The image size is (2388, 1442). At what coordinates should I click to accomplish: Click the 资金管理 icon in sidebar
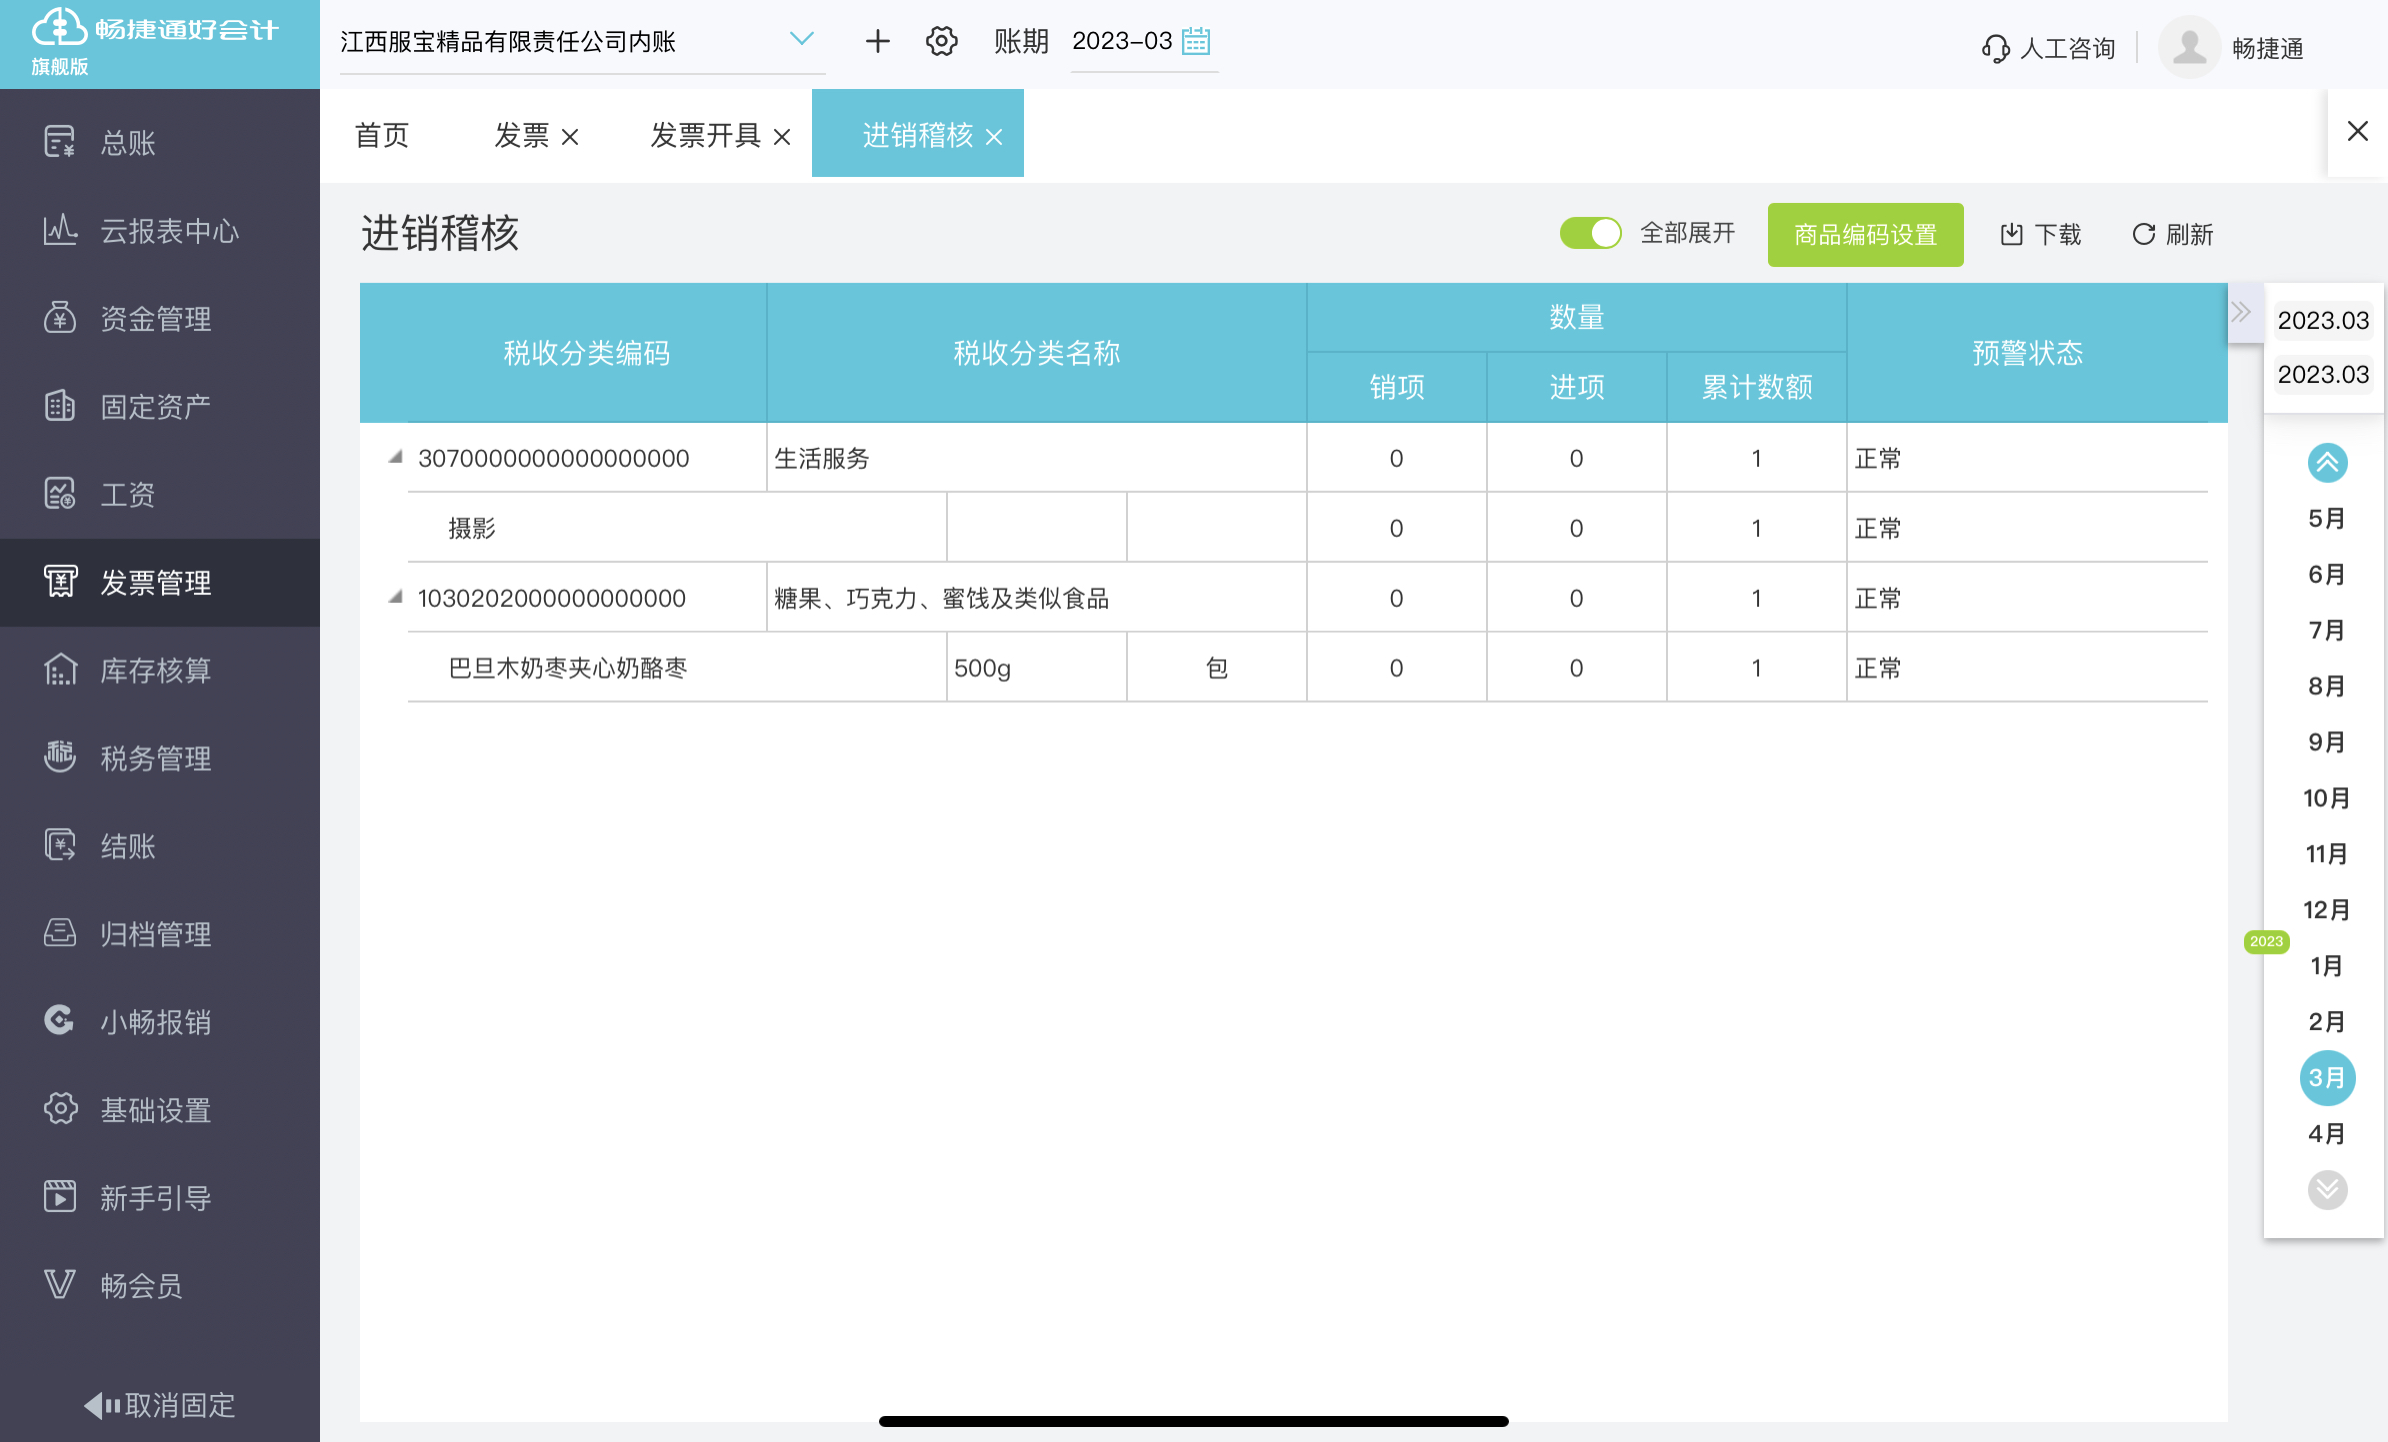pos(60,319)
